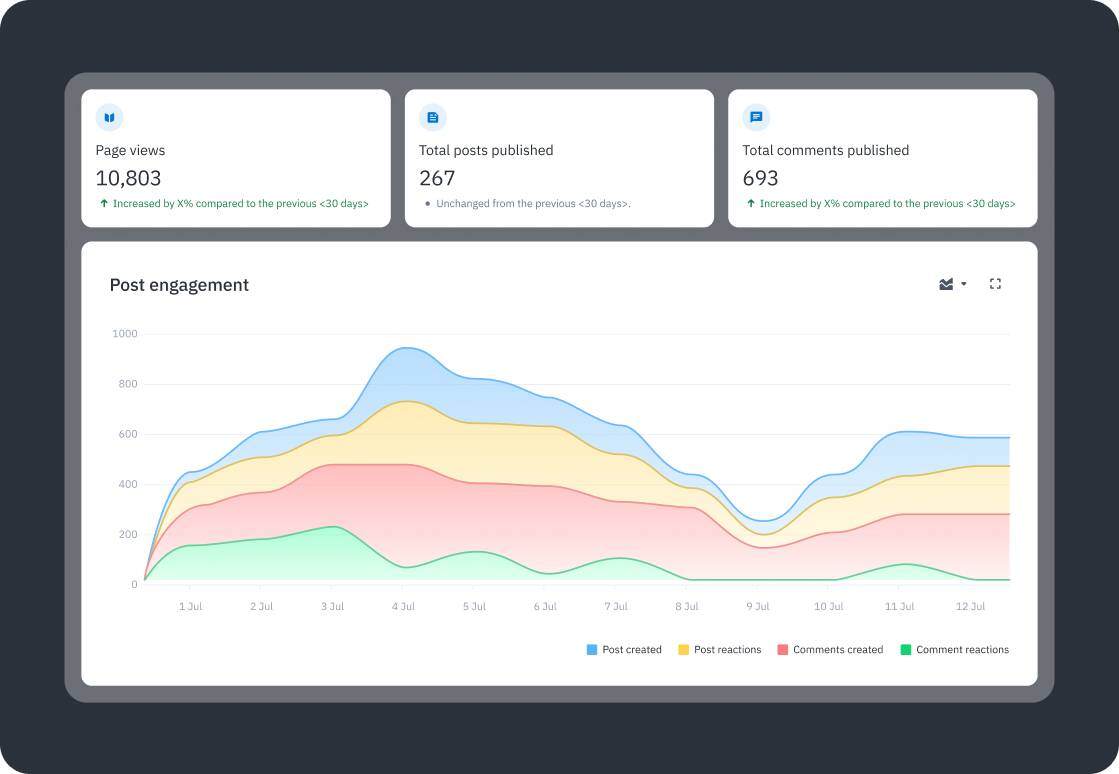
Task: Click the Page views count 10,803
Action: [128, 178]
